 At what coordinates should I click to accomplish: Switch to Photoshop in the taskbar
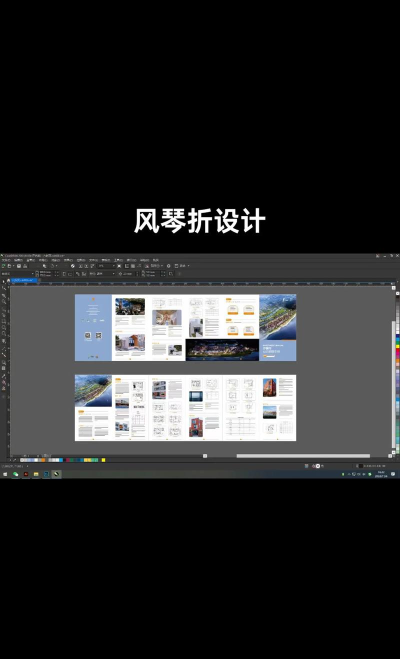[46, 474]
